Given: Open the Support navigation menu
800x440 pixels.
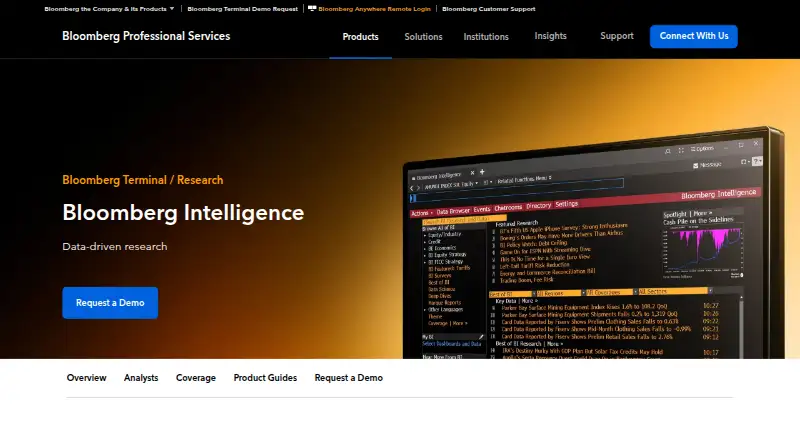Looking at the screenshot, I should pos(616,36).
